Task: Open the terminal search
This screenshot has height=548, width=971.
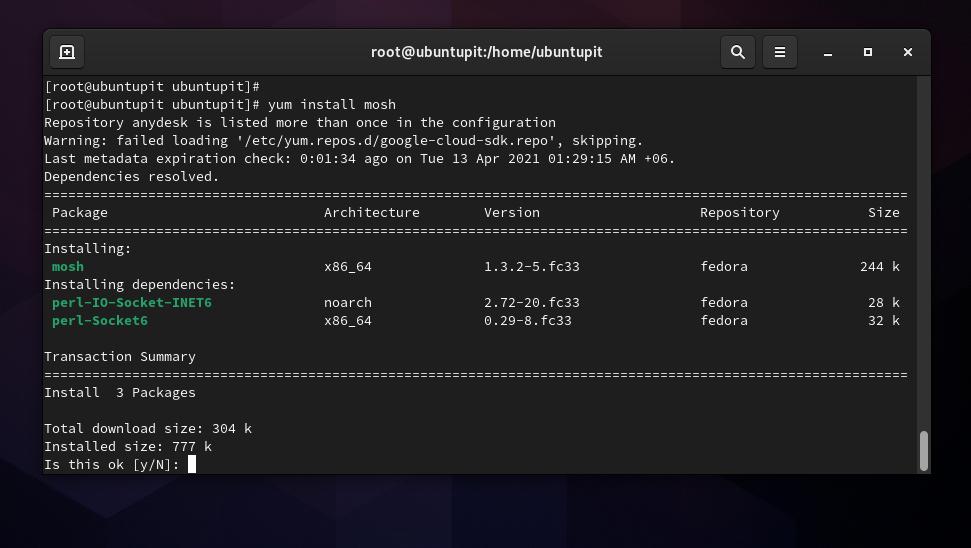Action: pos(738,52)
